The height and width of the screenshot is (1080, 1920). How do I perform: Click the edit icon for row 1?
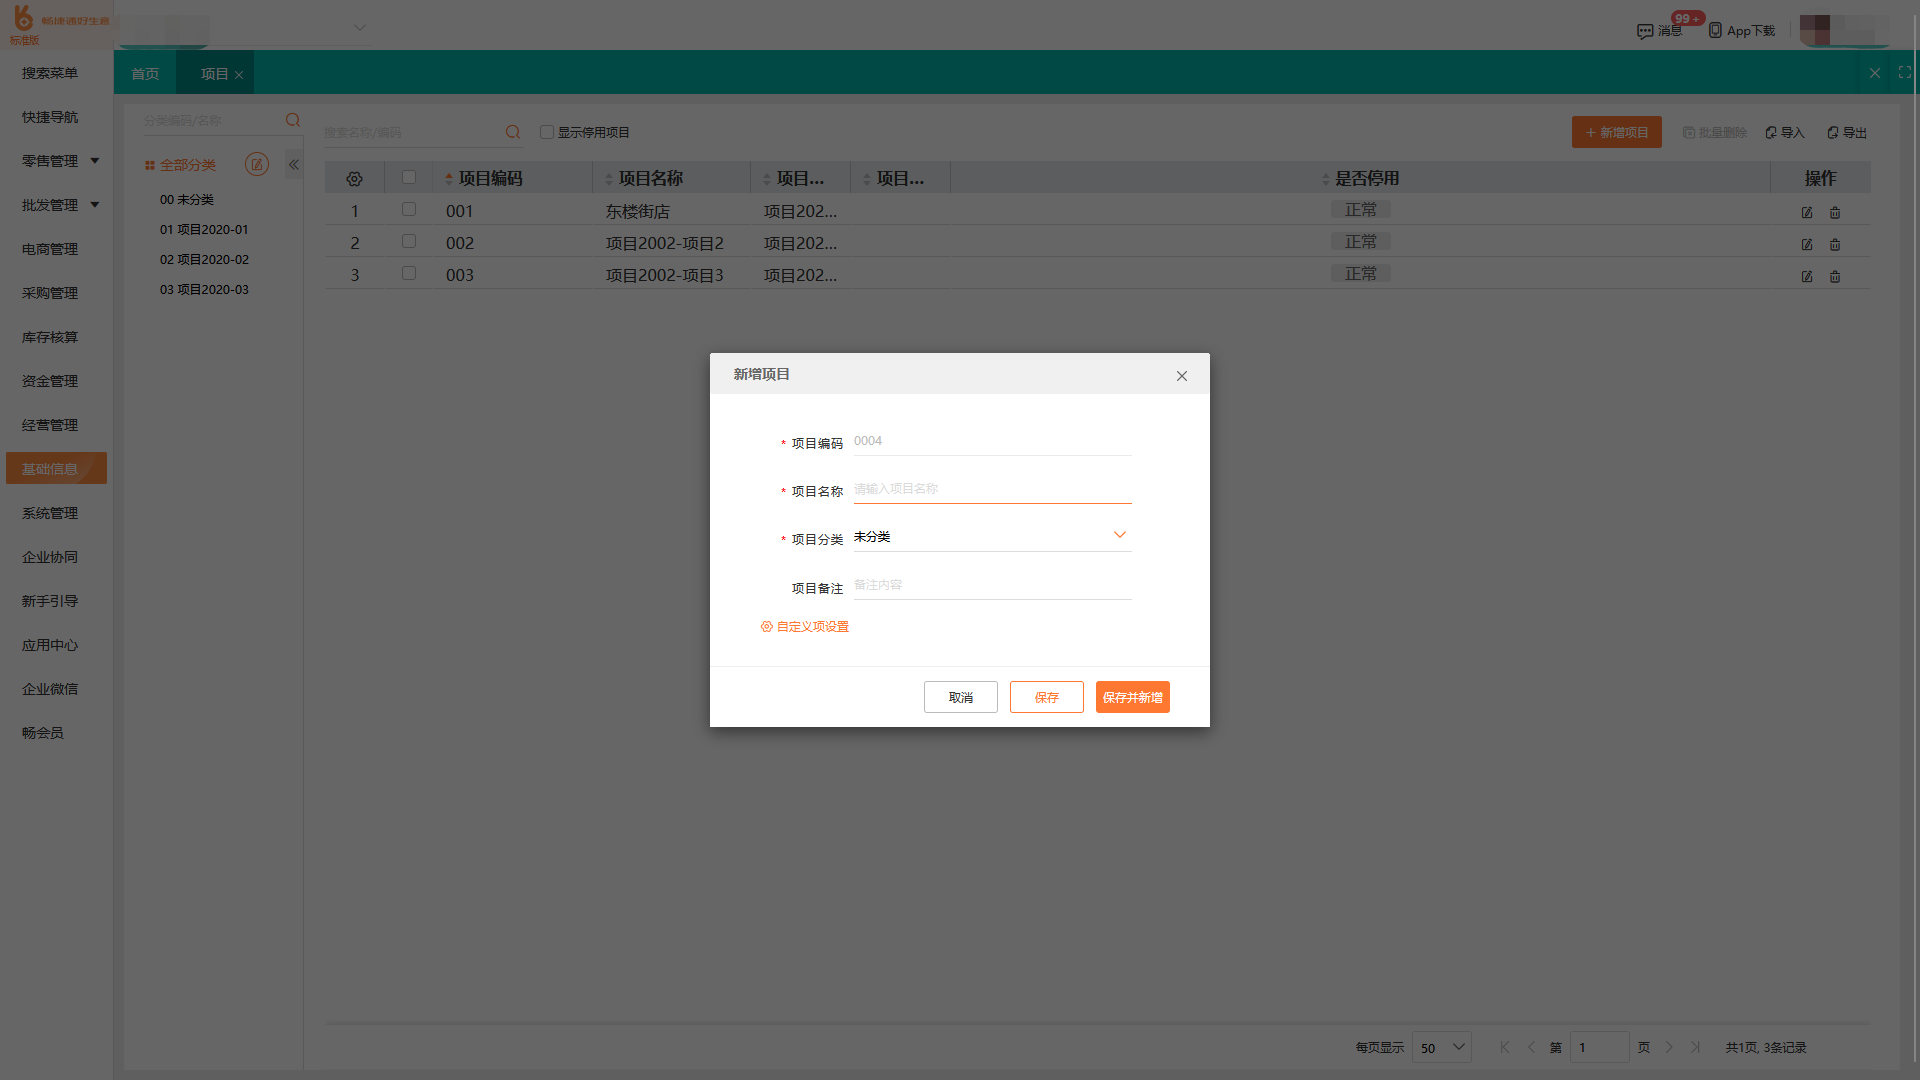coord(1807,212)
